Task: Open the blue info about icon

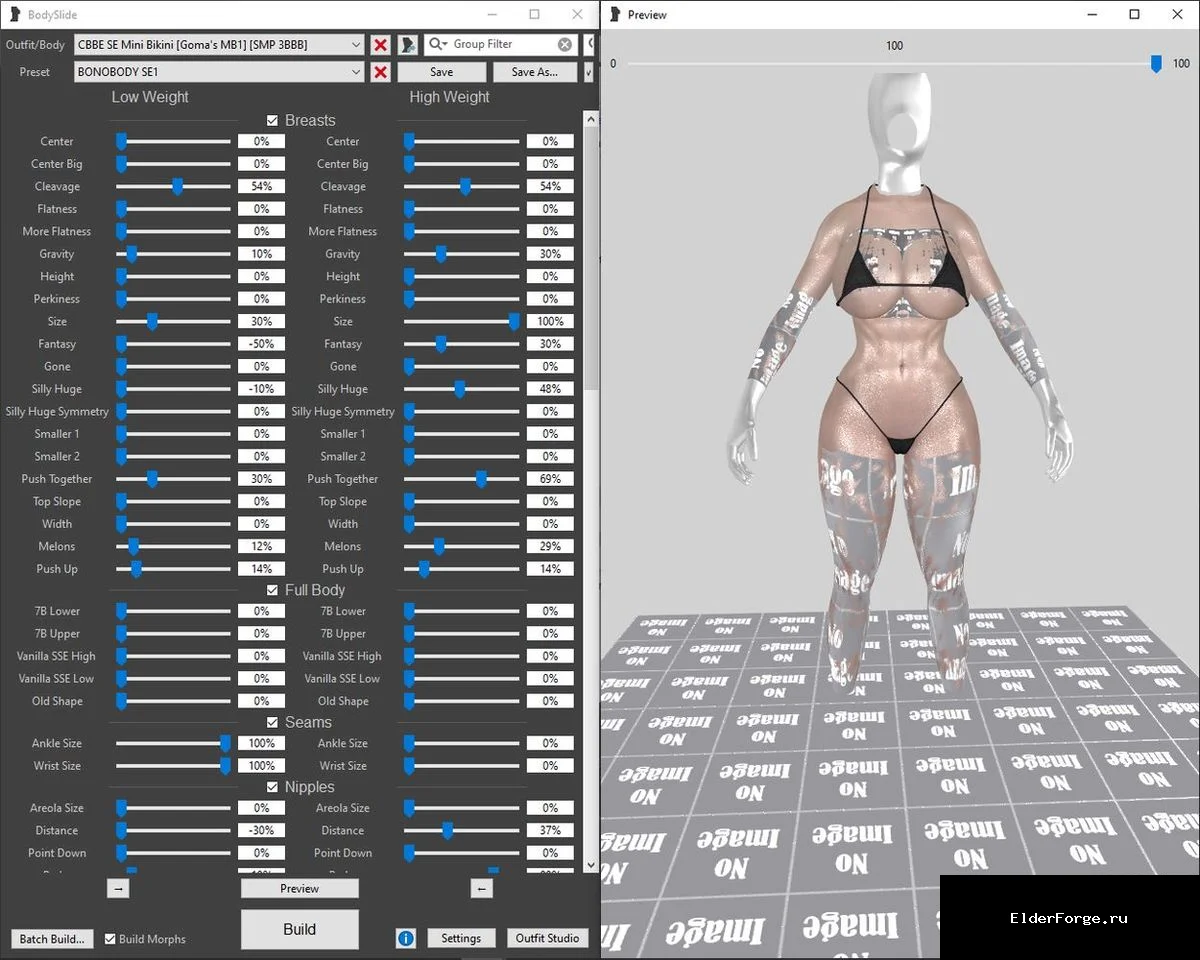Action: click(x=406, y=938)
